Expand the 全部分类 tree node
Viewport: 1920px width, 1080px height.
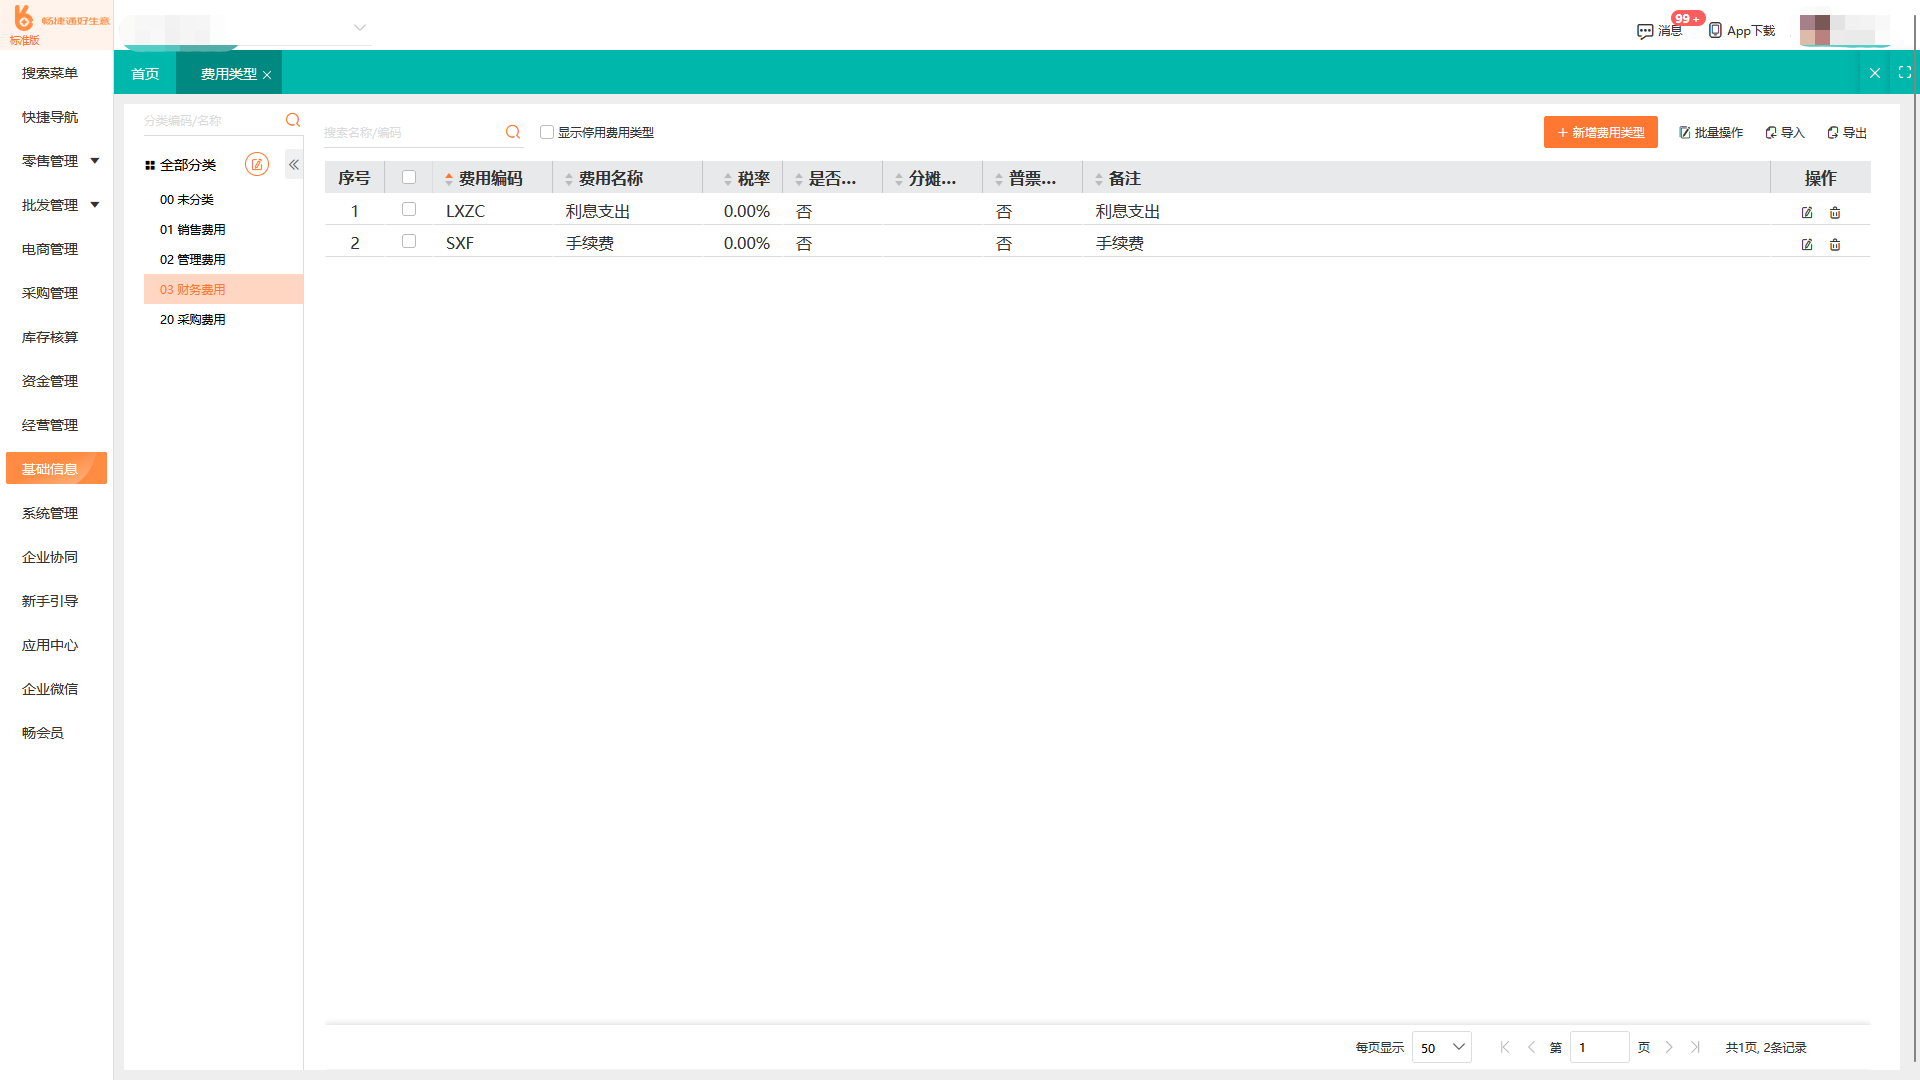pos(149,164)
